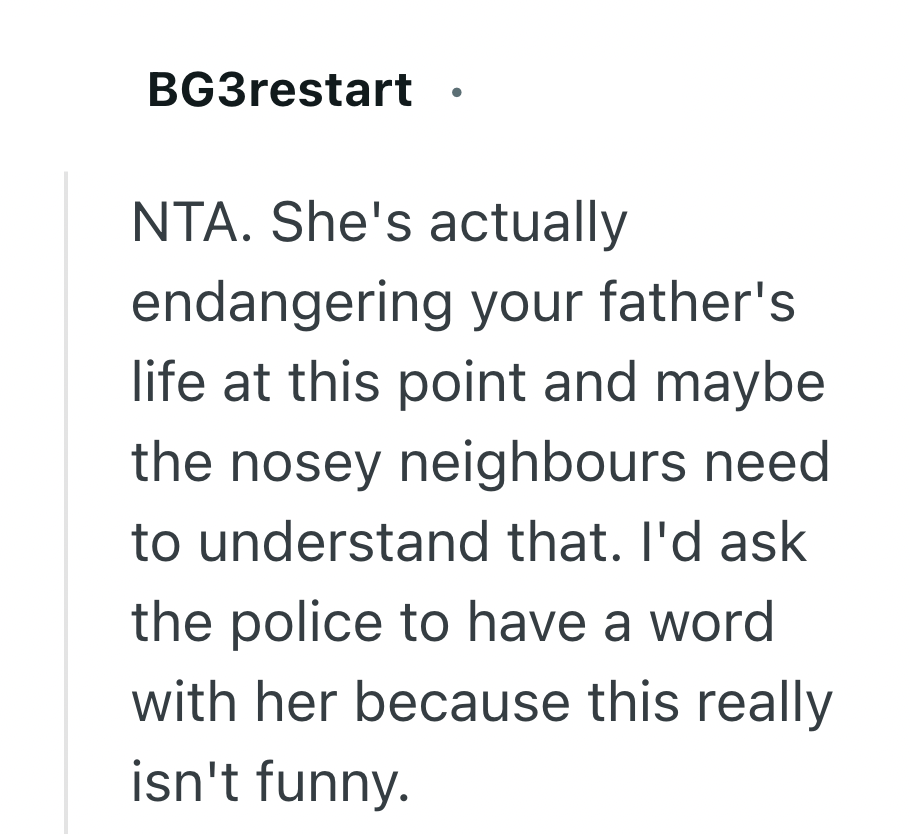The height and width of the screenshot is (834, 910).
Task: Click the word "endangering" in the comment
Action: coord(292,303)
